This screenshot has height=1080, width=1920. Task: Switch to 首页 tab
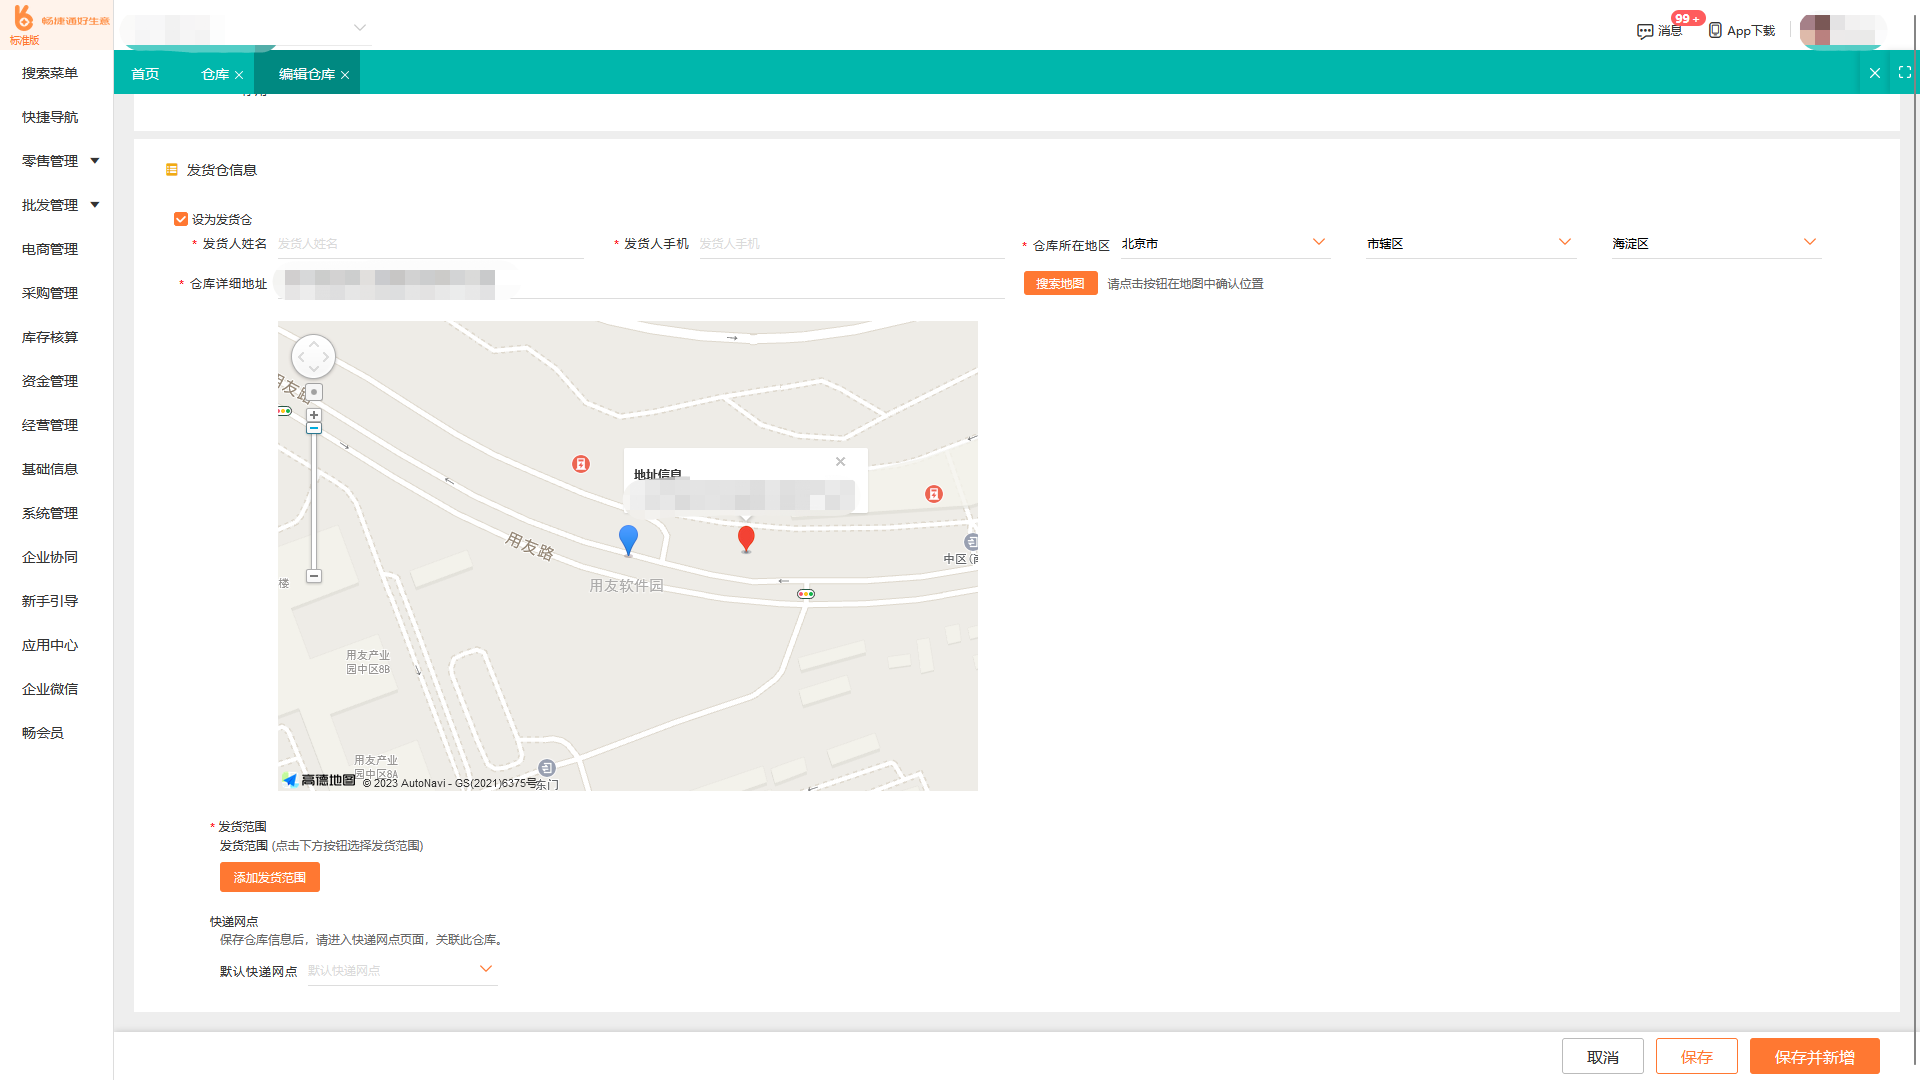point(144,74)
